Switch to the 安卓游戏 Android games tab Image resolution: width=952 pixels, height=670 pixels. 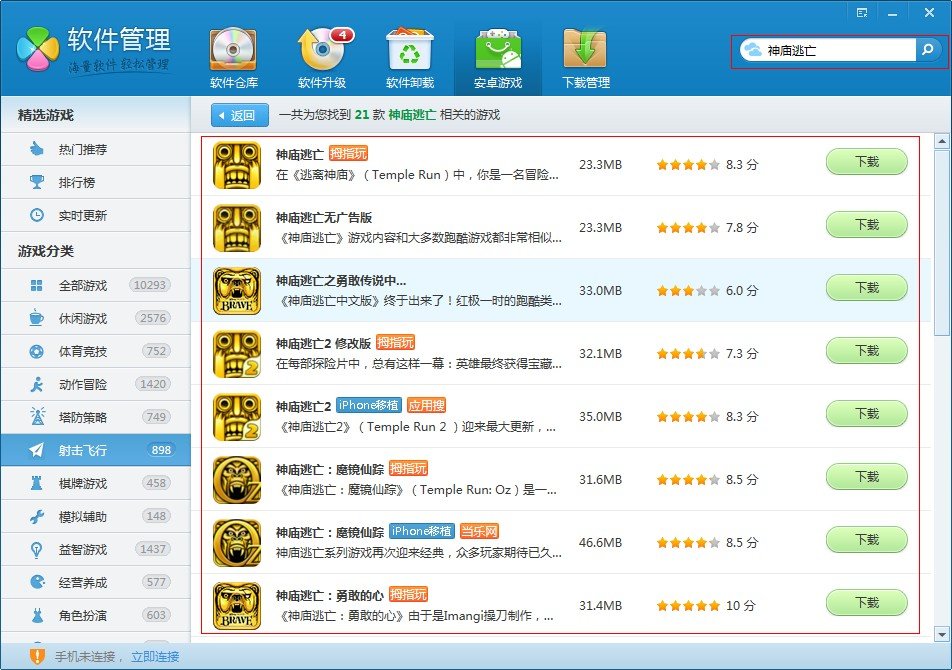497,48
